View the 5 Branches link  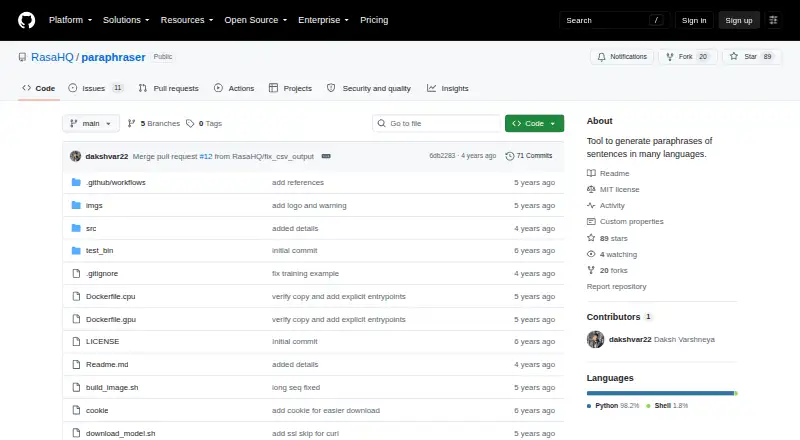(x=154, y=124)
